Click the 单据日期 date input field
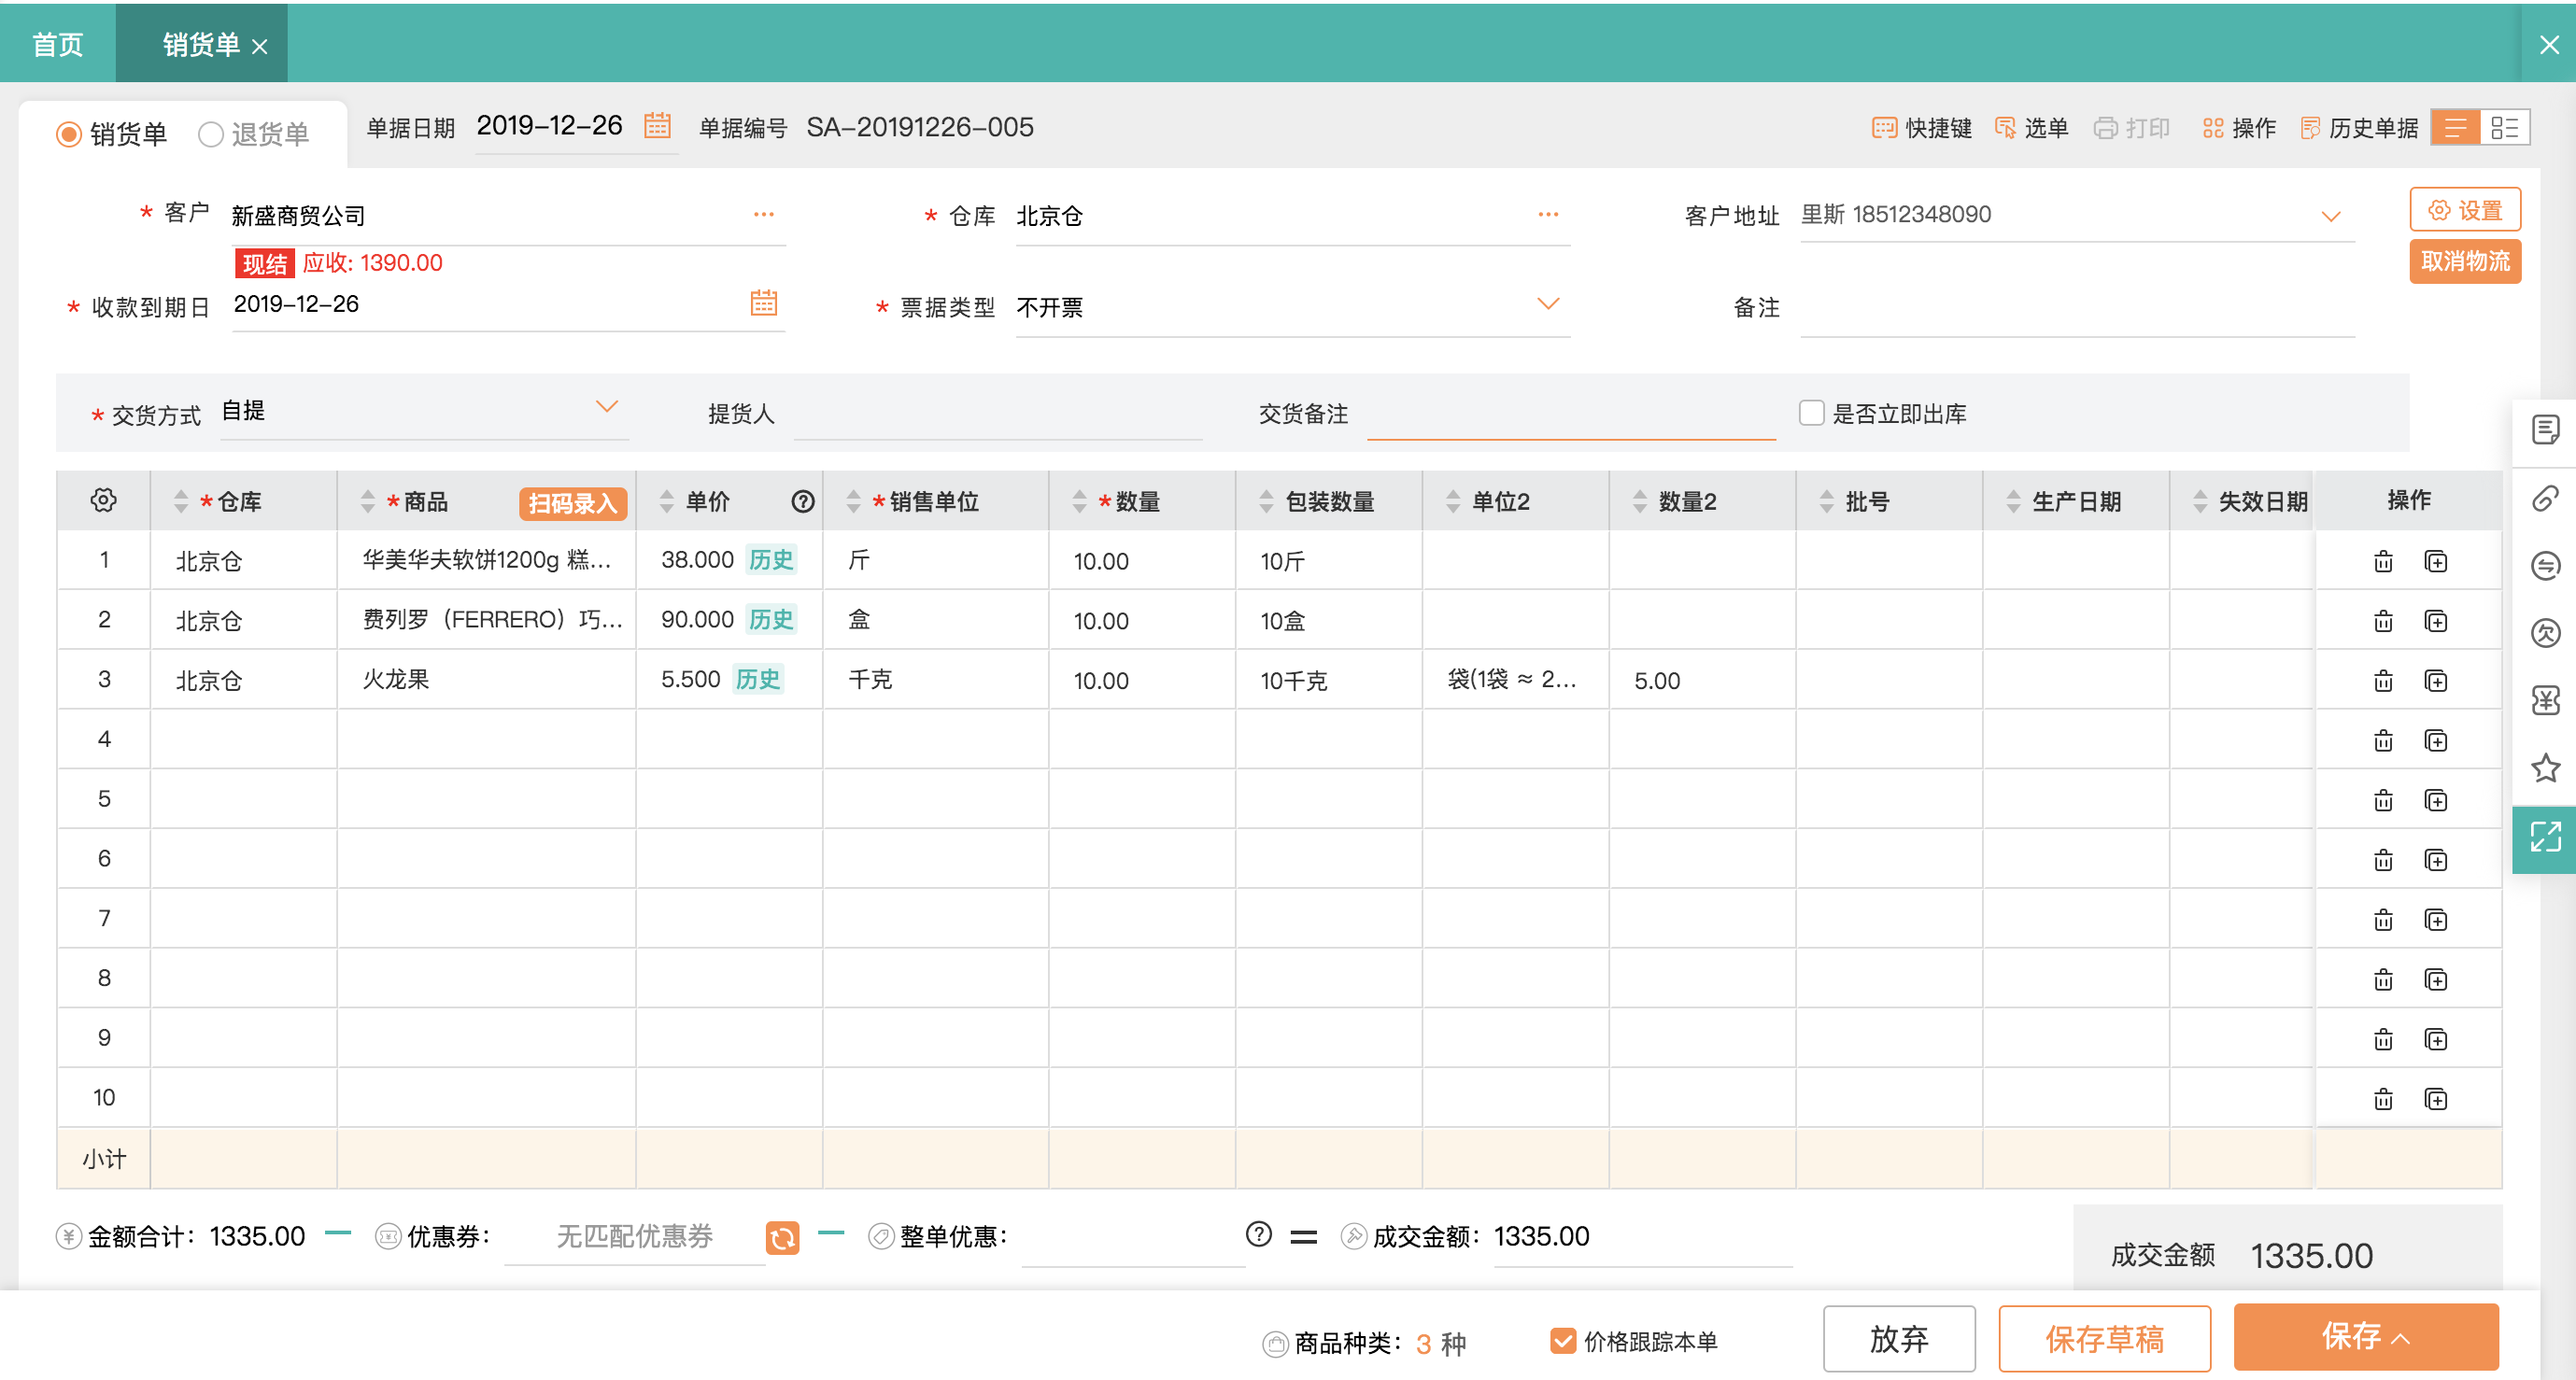 tap(545, 126)
